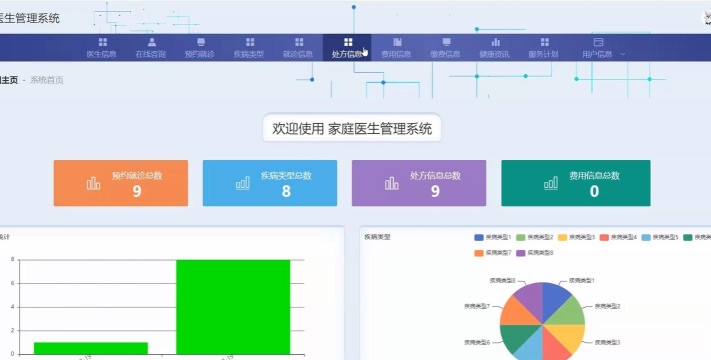Click the 预约就诊总数 count value 9
The width and height of the screenshot is (711, 360).
click(136, 191)
